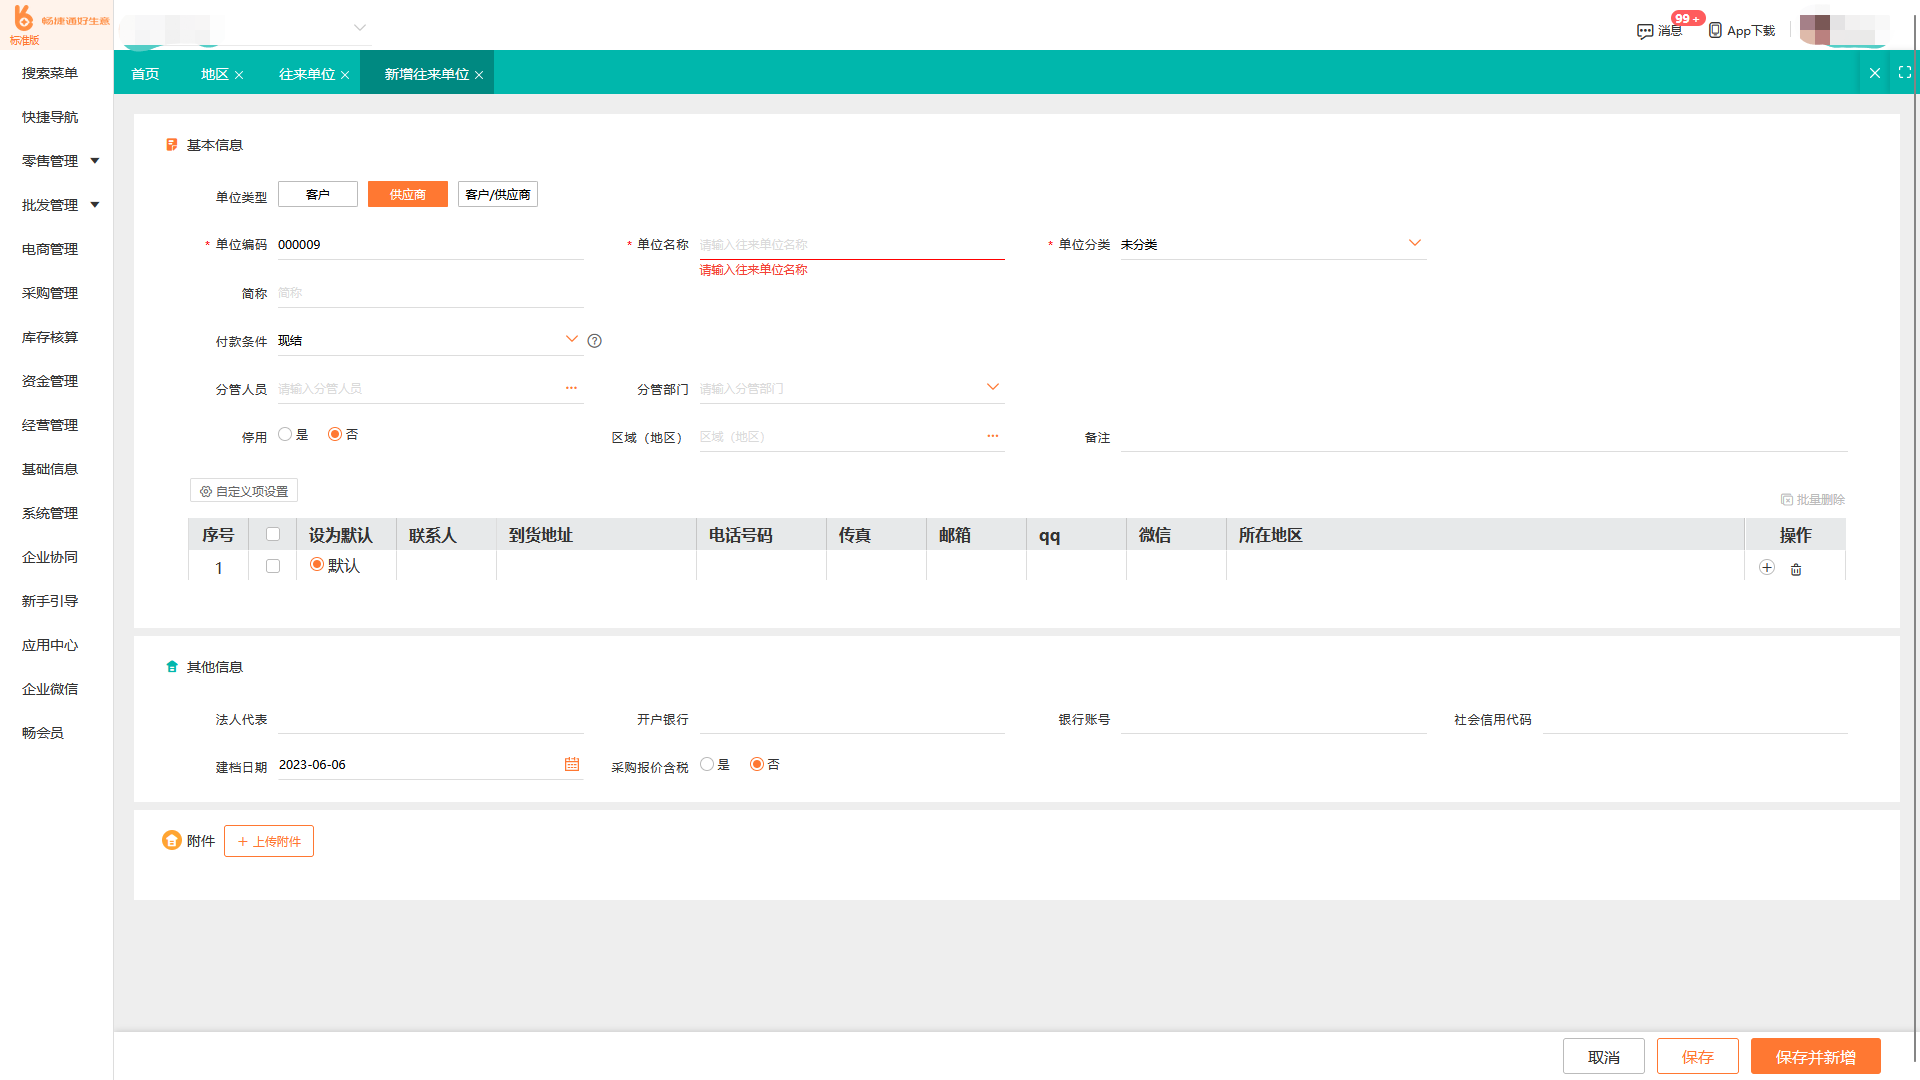Toggle 停用 radio button to 是
This screenshot has width=1920, height=1080.
[285, 433]
